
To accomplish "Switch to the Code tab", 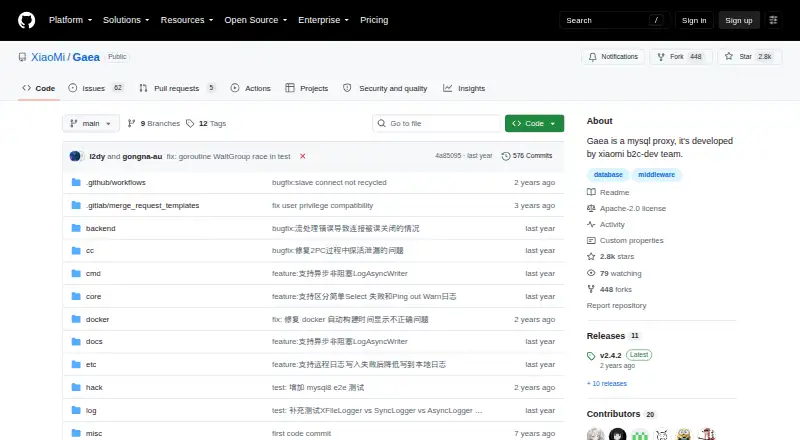I will pyautogui.click(x=39, y=88).
